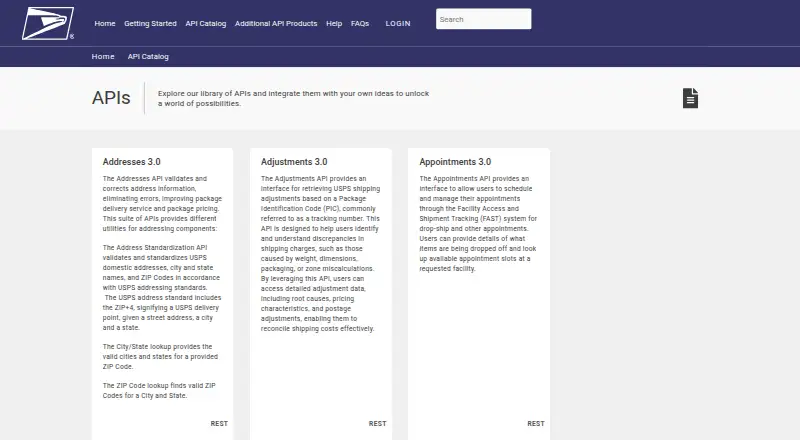Open the document icon beside APIs header

point(690,98)
